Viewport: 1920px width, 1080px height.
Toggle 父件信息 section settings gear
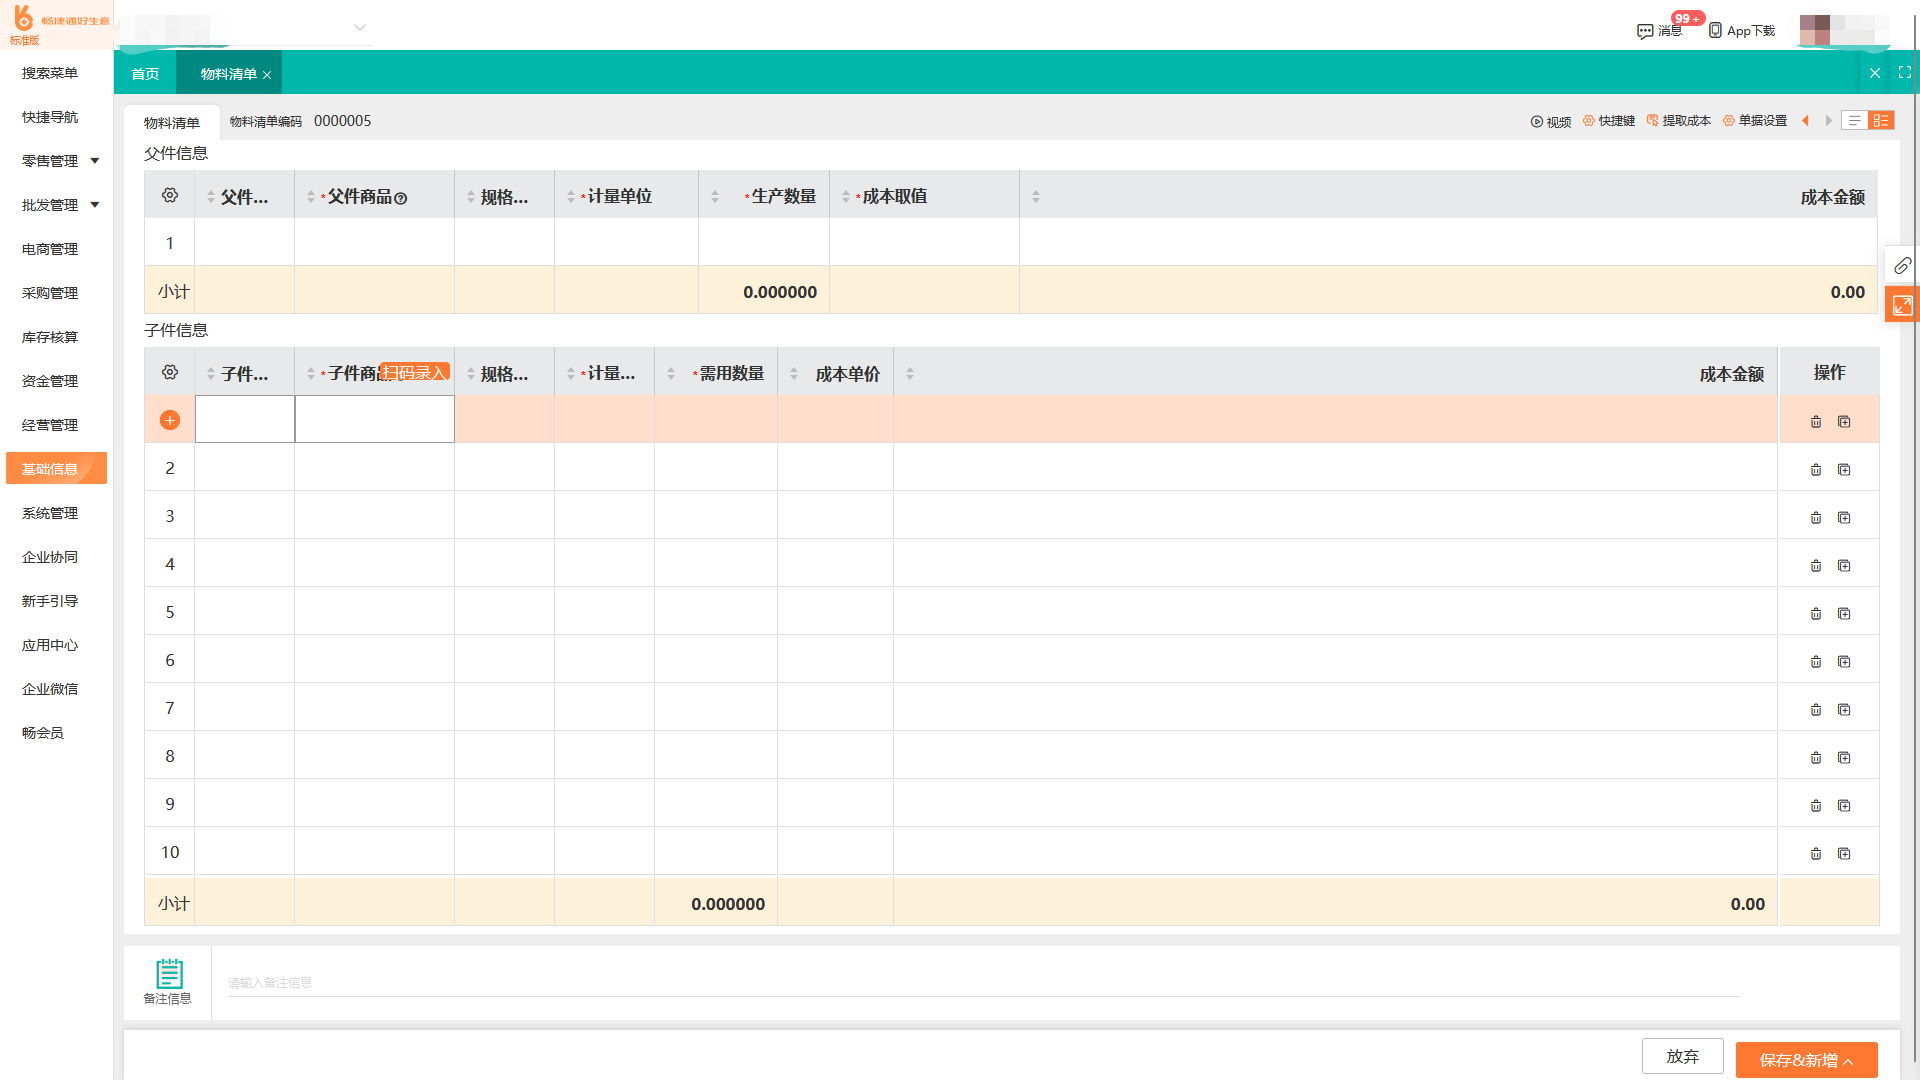click(x=167, y=196)
